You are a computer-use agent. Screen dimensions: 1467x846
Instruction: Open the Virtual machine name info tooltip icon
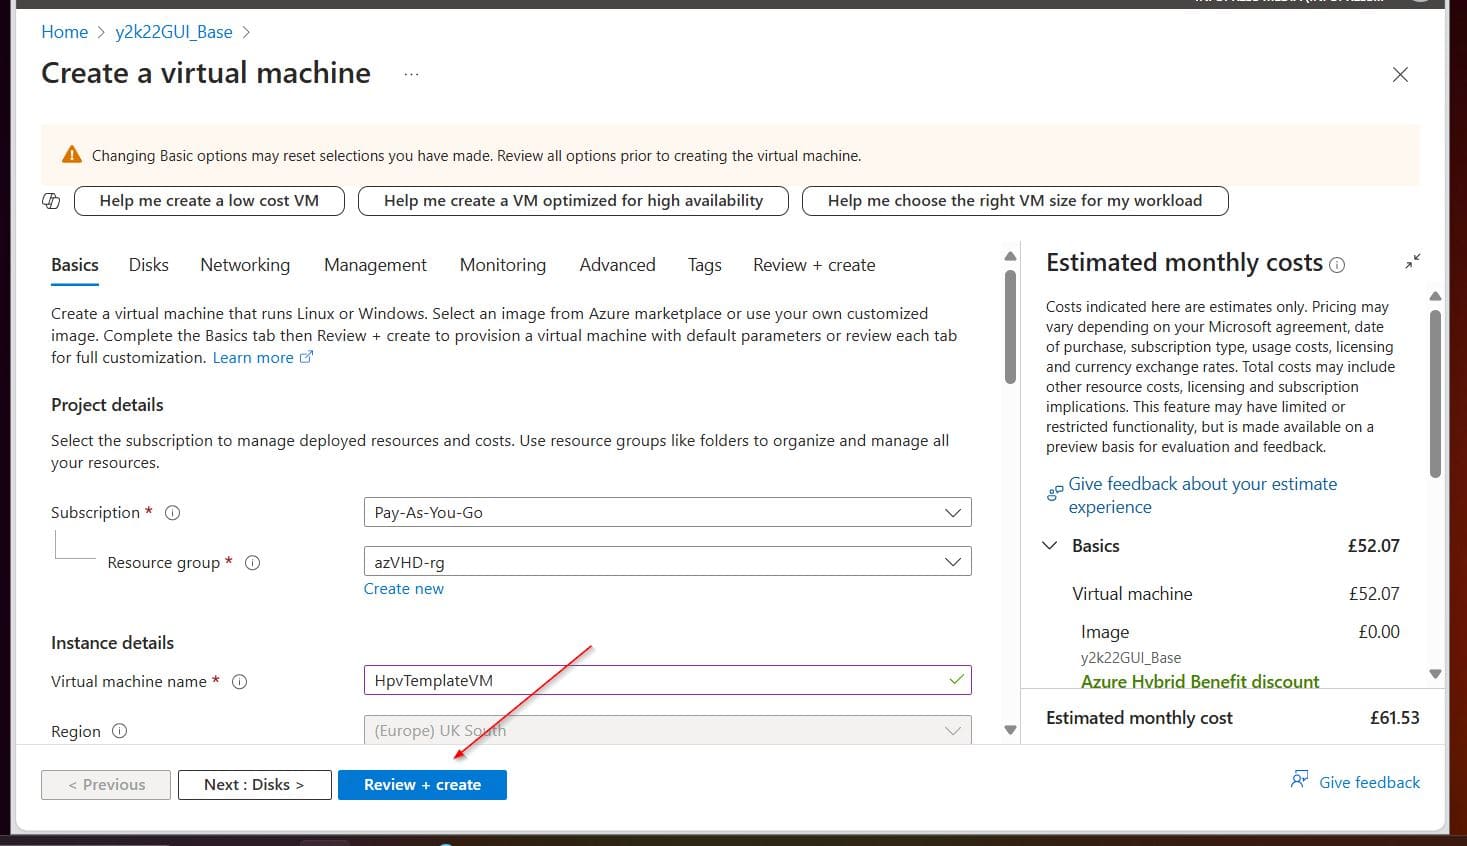click(239, 681)
